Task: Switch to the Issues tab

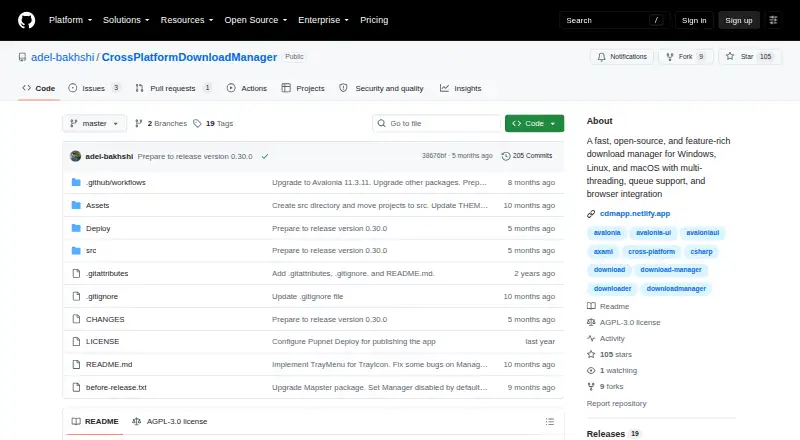Action: 94,88
